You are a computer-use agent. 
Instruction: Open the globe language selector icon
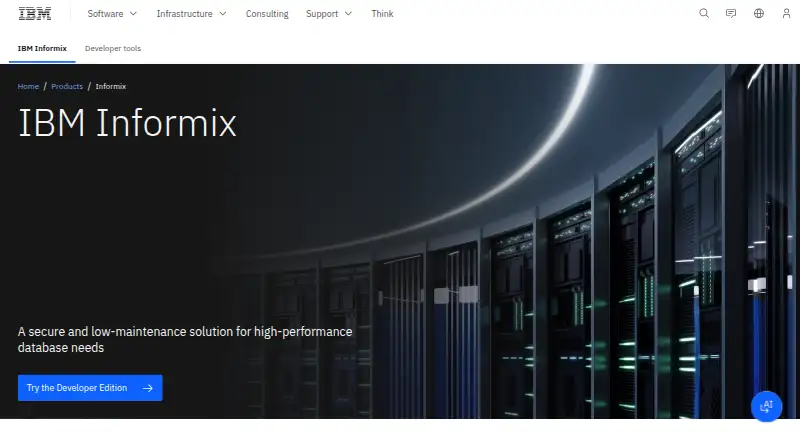point(759,14)
